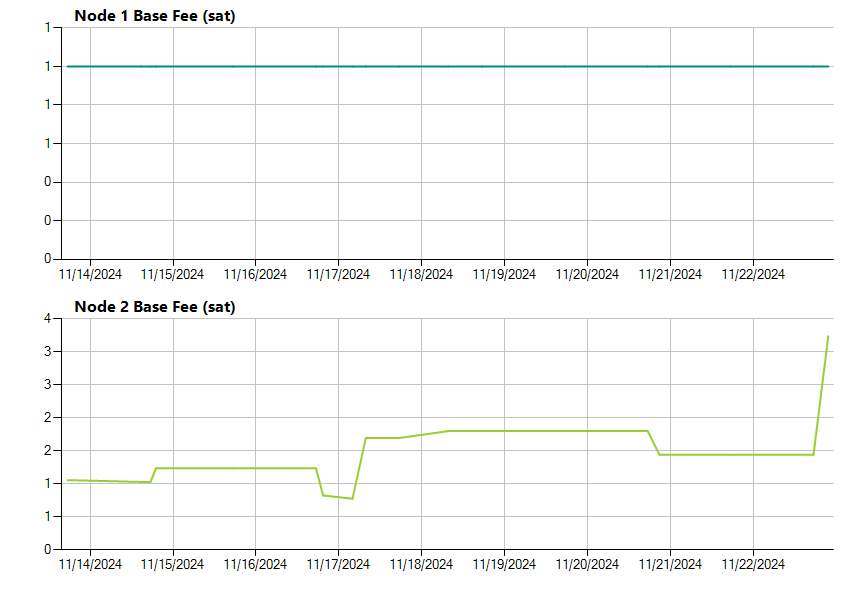860x600 pixels.
Task: Click the Node 2 line's lowest dip after 11/17/2024
Action: click(x=352, y=498)
